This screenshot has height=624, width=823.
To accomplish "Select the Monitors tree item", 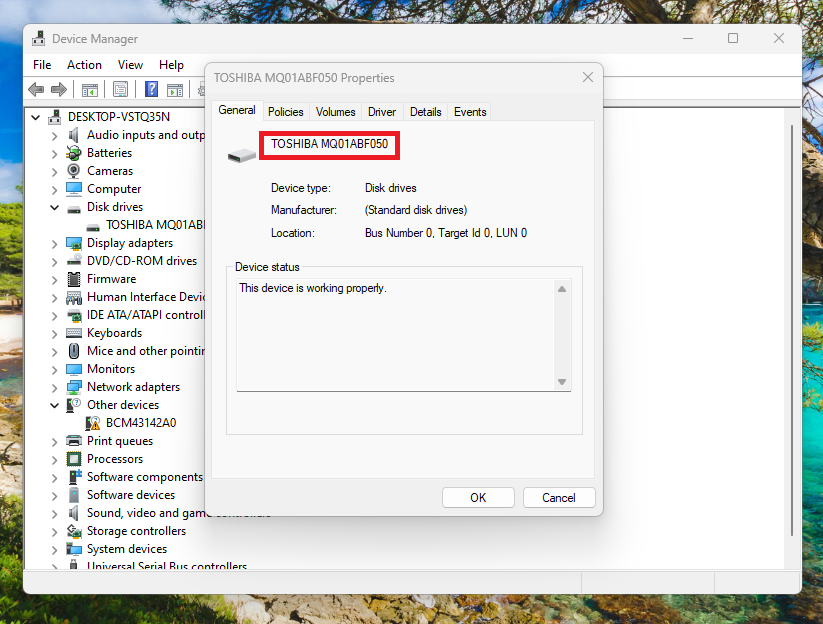I will tap(111, 369).
